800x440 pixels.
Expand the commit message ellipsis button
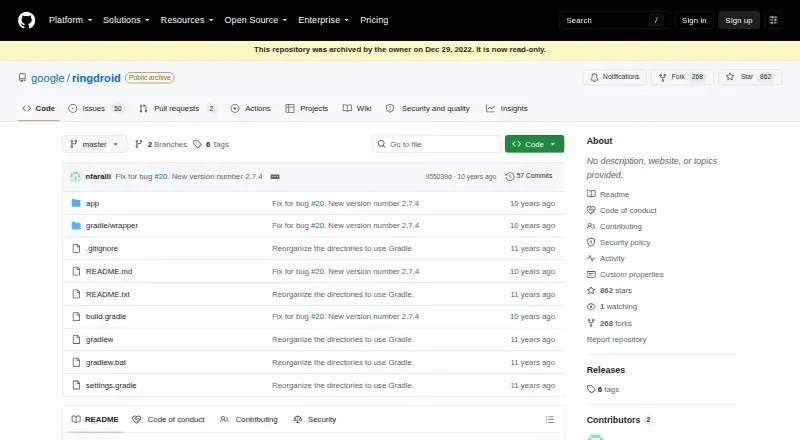[275, 177]
